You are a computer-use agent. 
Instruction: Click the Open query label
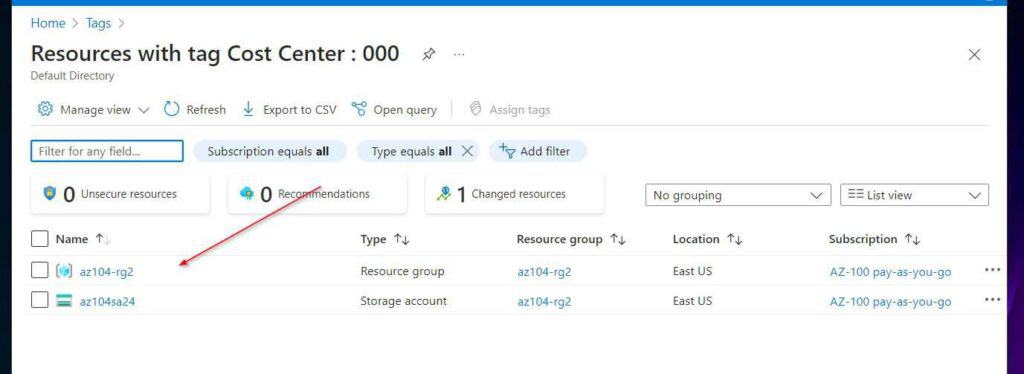tap(405, 110)
